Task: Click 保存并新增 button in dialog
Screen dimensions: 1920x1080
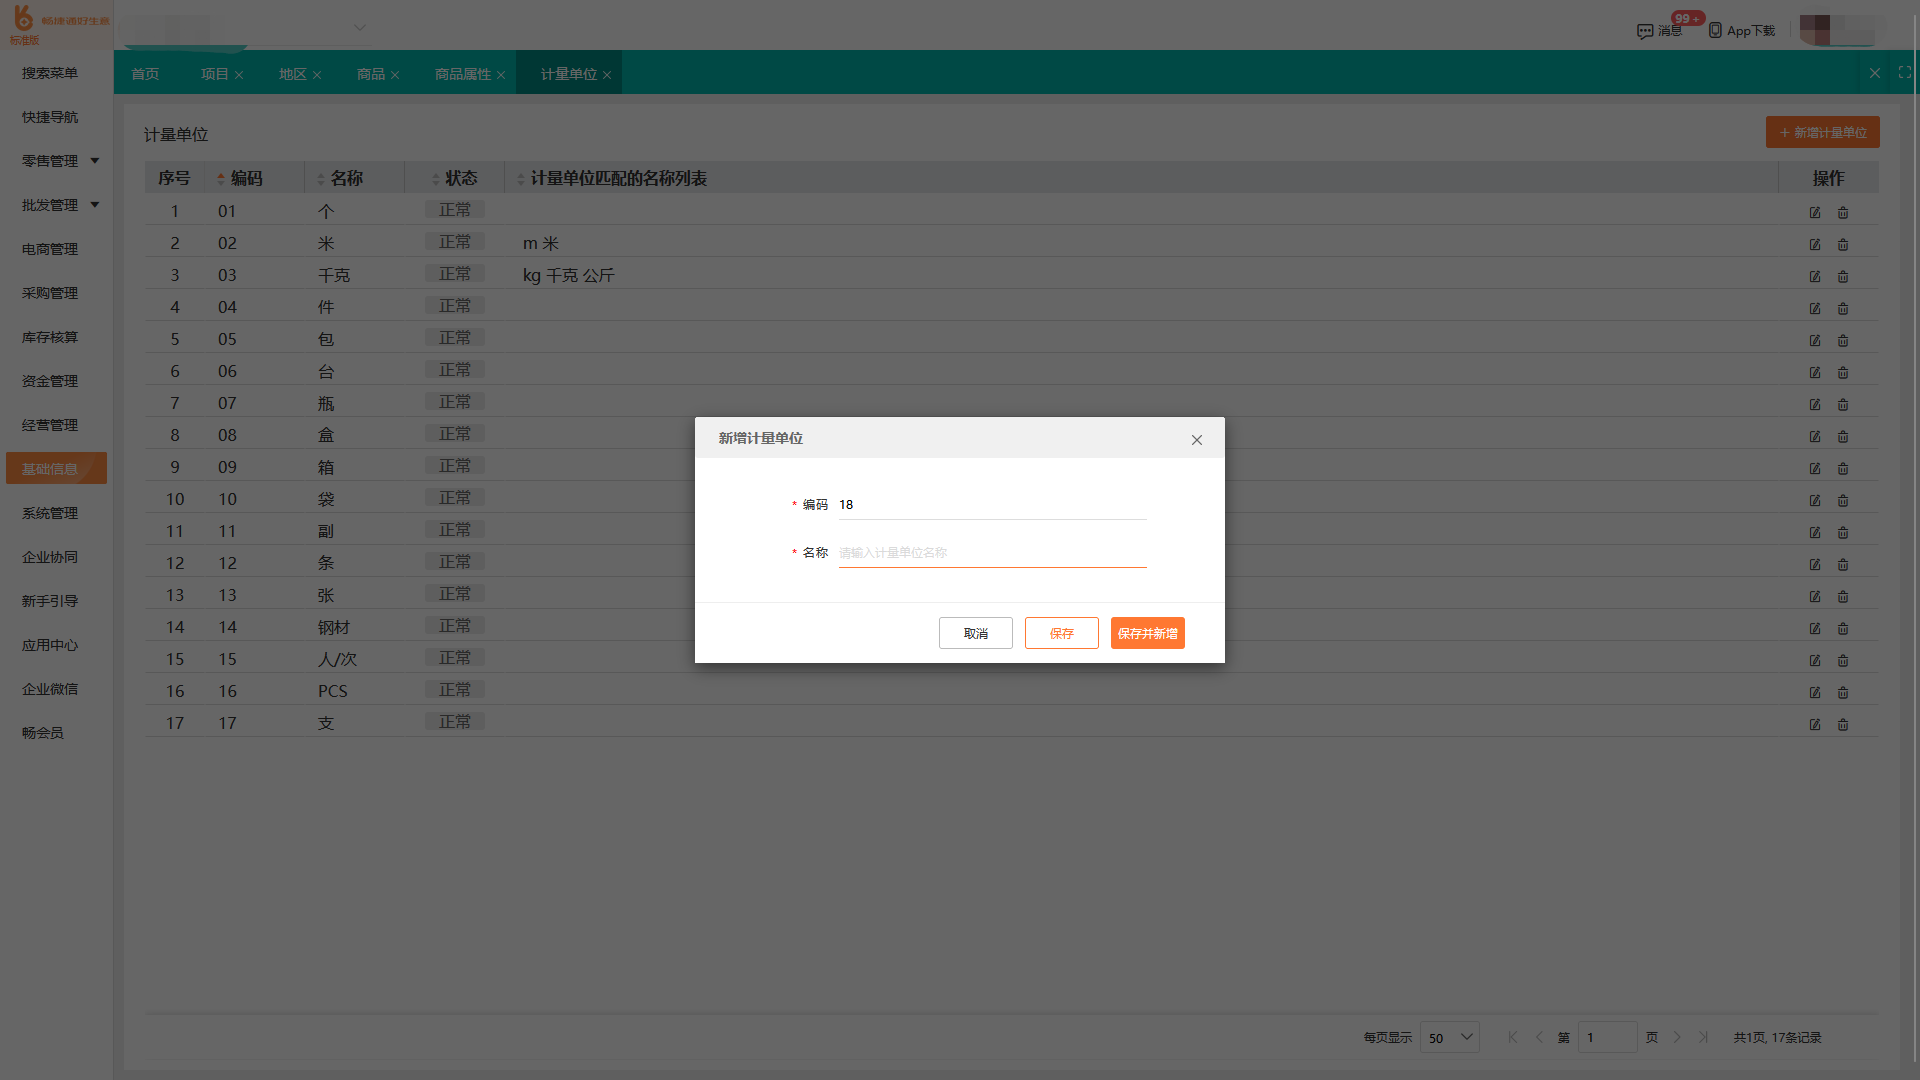Action: [x=1146, y=633]
